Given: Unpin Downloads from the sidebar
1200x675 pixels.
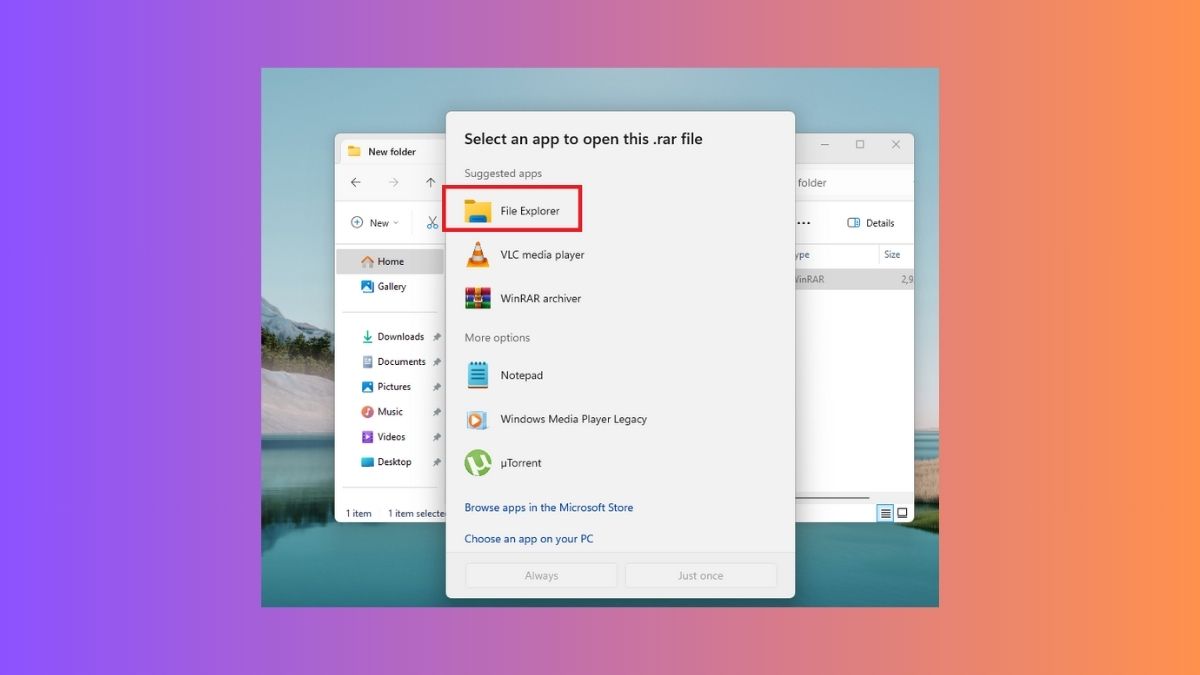Looking at the screenshot, I should [x=437, y=337].
